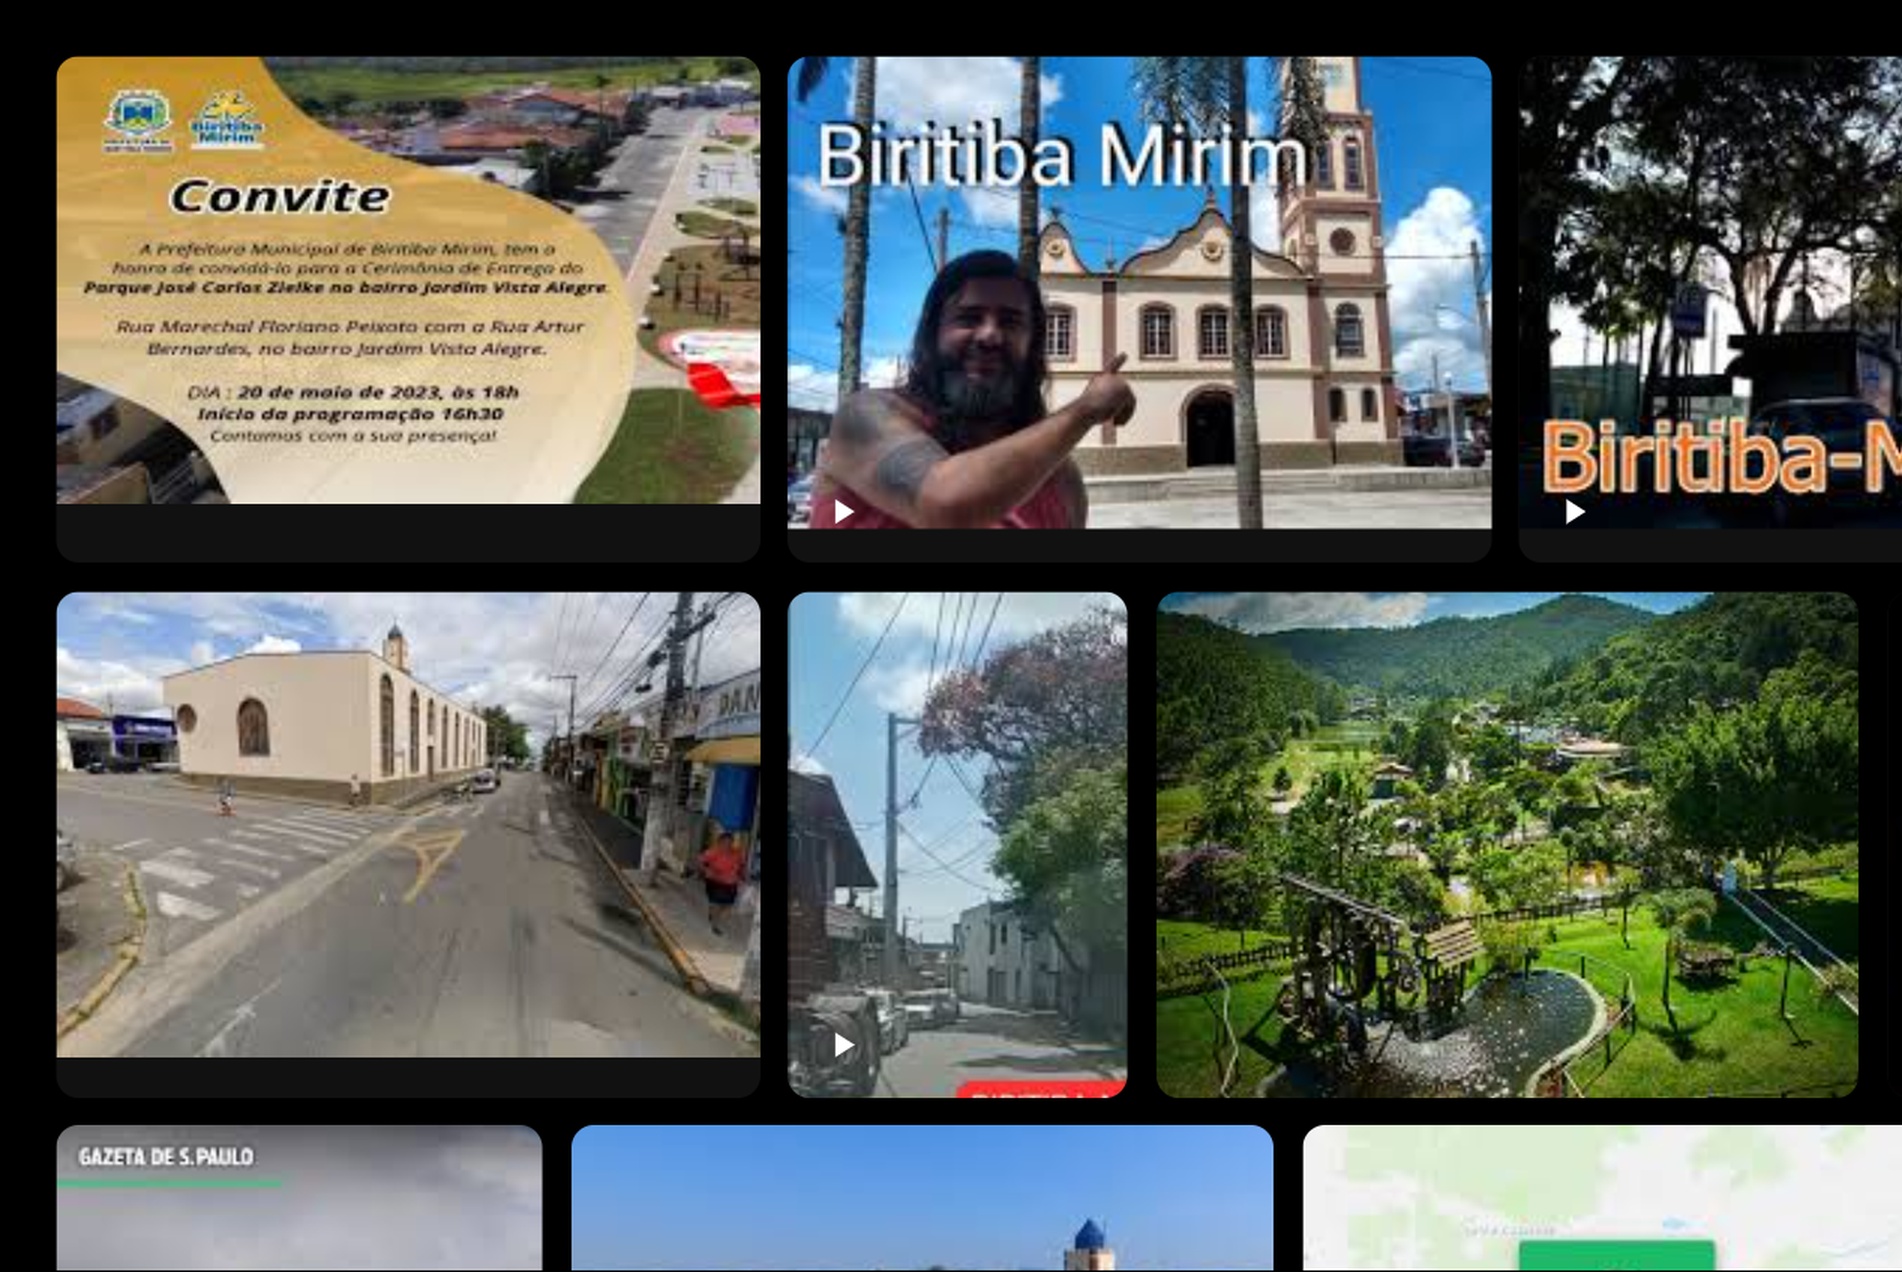
Task: Click the Gazeta de S.Paulo label
Action: coord(166,1157)
